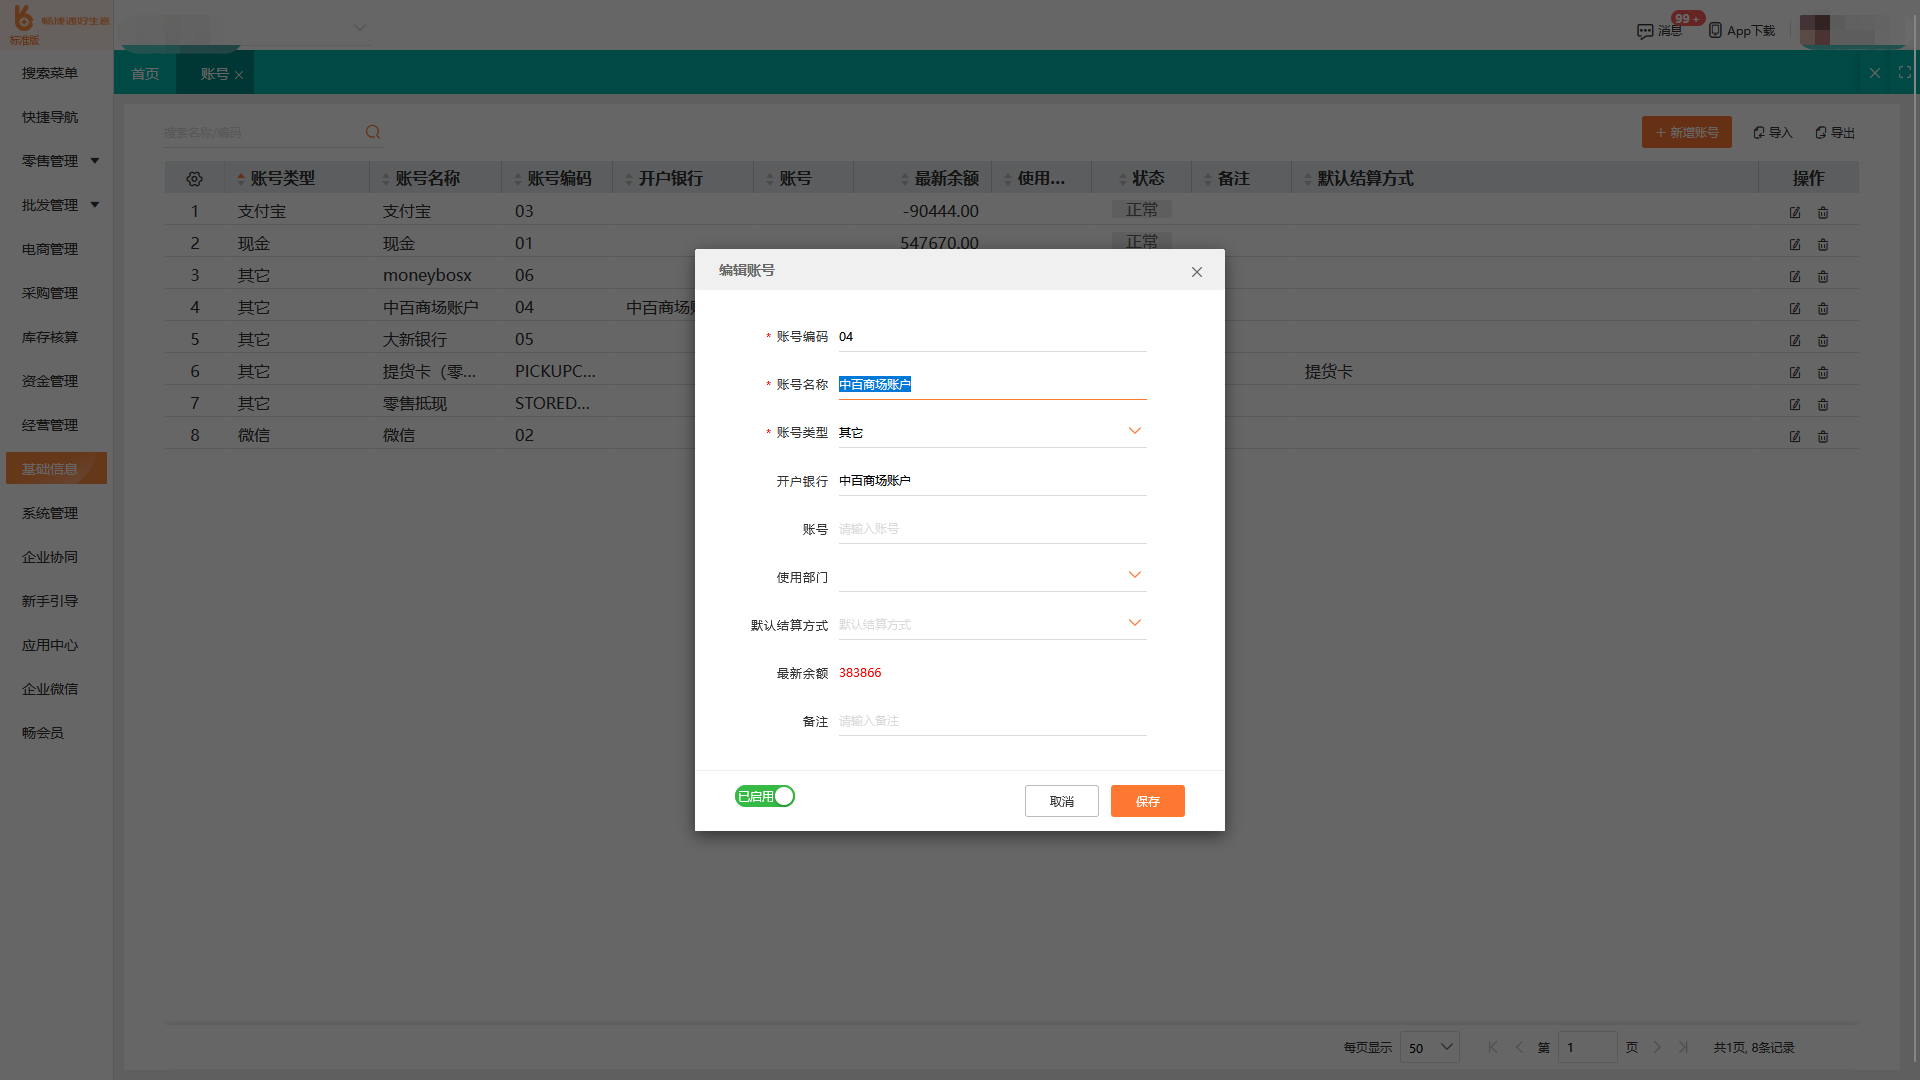
Task: Click the edit icon for 支付宝 account
Action: tap(1795, 212)
